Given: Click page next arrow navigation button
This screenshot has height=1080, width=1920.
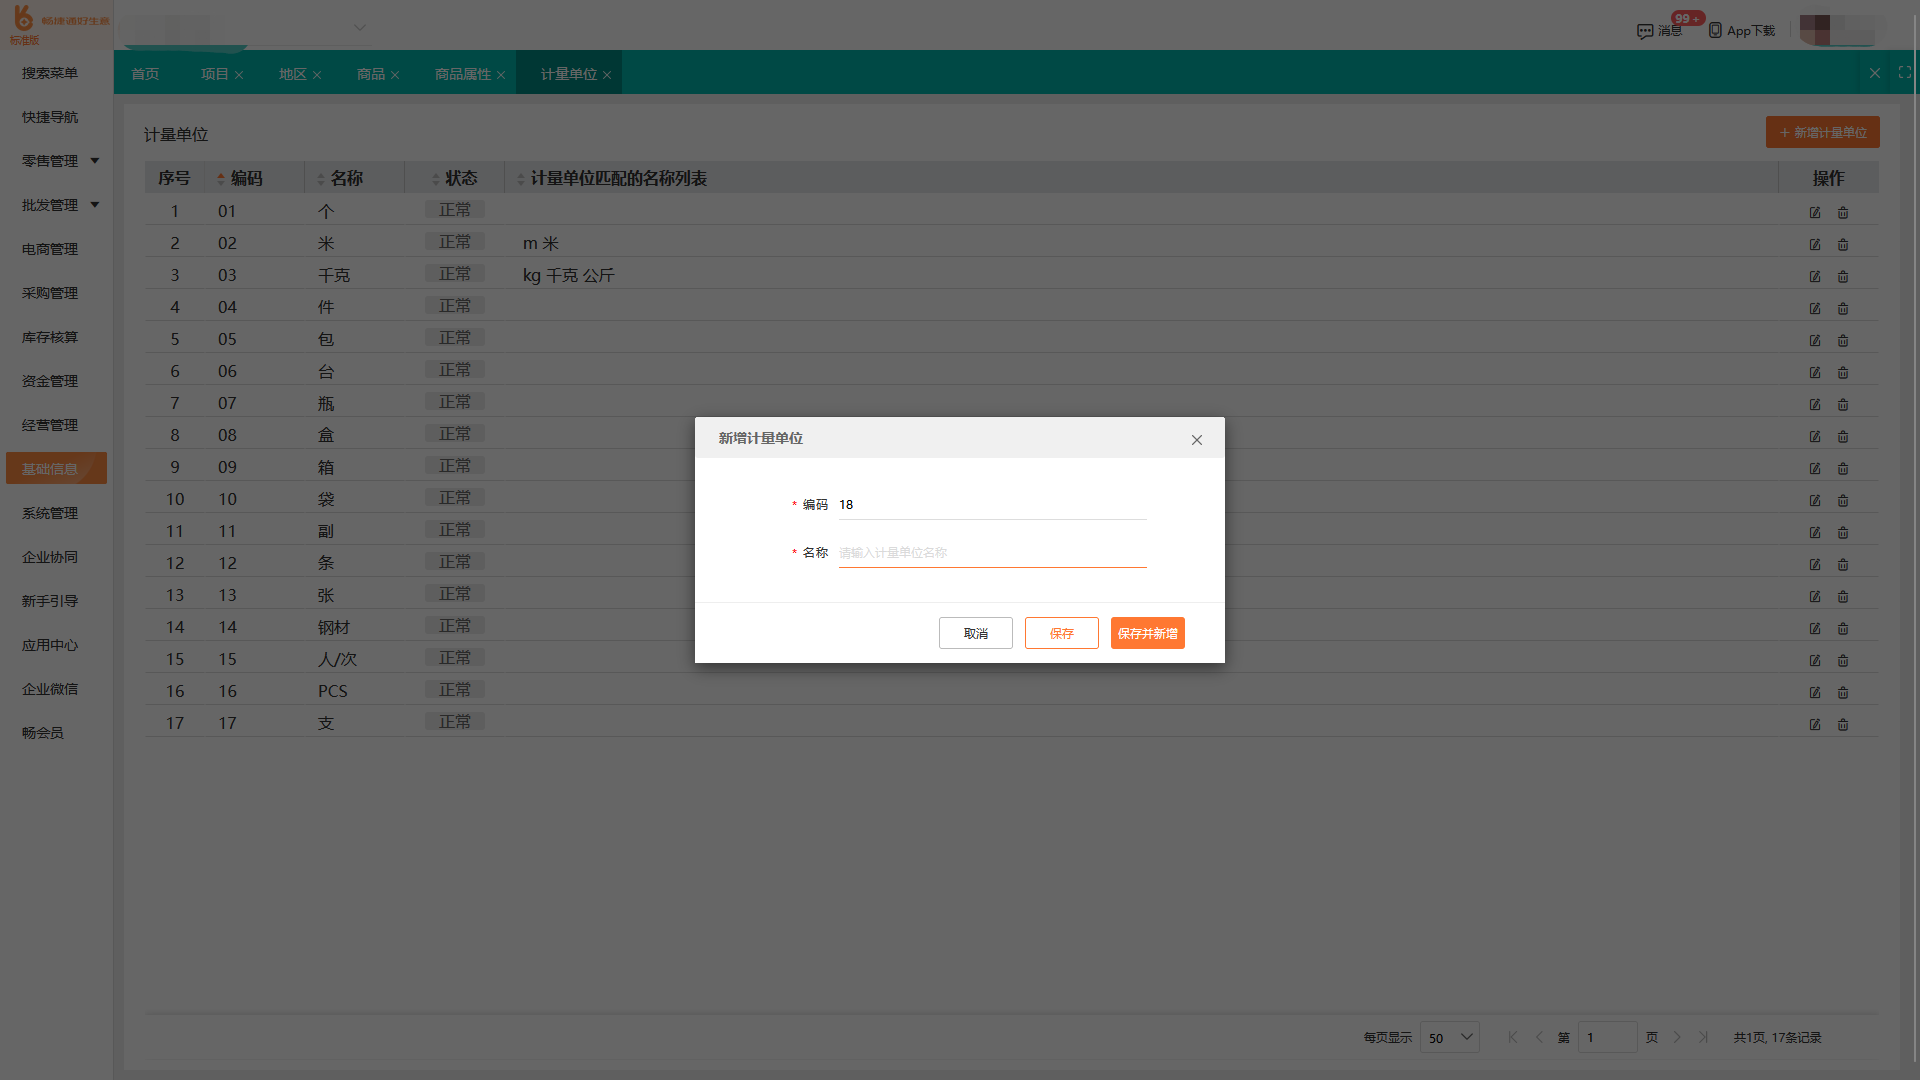Looking at the screenshot, I should (1677, 1036).
